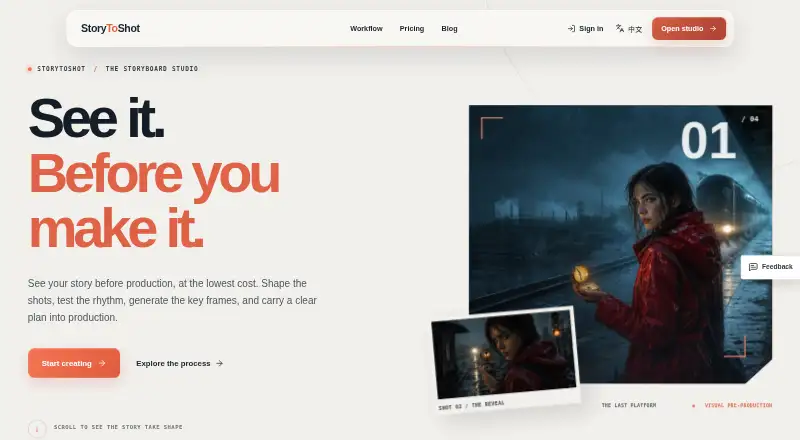800x440 pixels.
Task: Follow the Explore the process link
Action: (x=179, y=363)
